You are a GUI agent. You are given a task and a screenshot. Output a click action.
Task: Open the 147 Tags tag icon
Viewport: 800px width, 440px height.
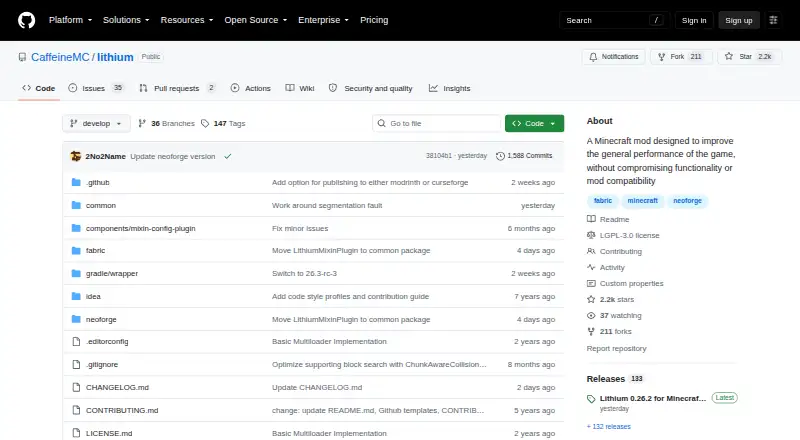205,124
